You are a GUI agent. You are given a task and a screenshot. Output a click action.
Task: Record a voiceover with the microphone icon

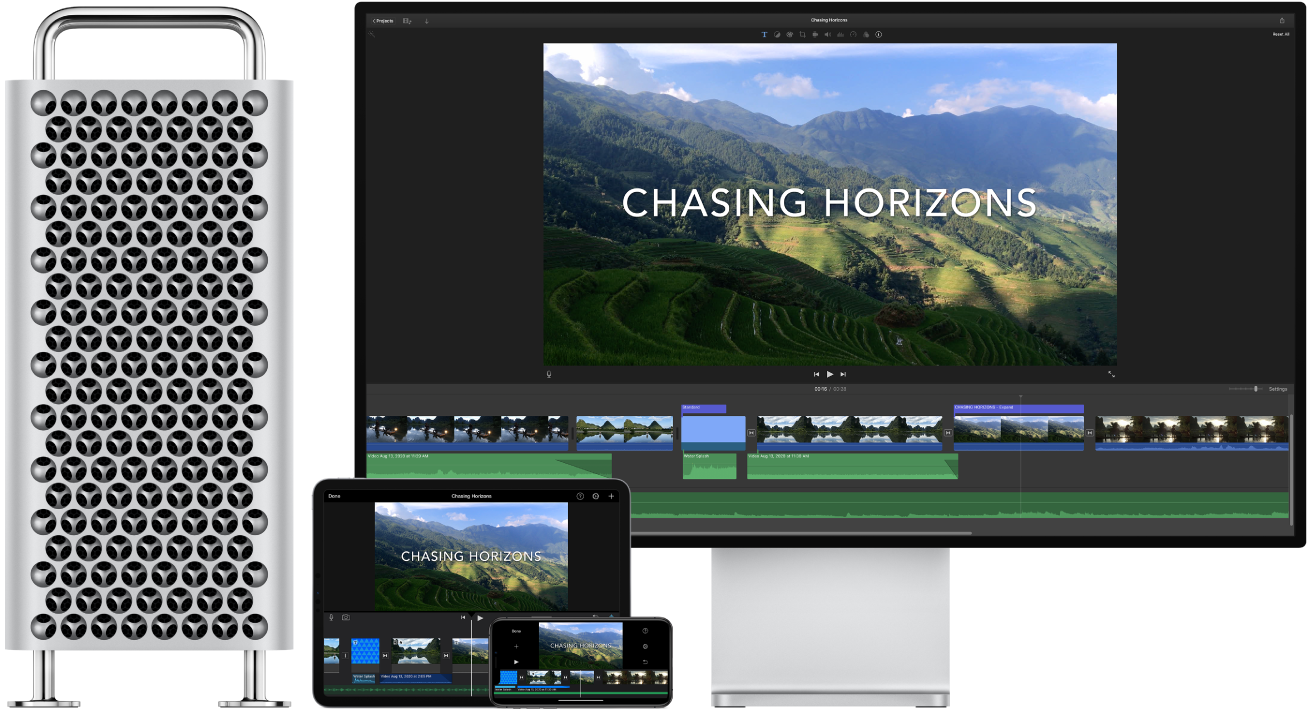coord(548,373)
